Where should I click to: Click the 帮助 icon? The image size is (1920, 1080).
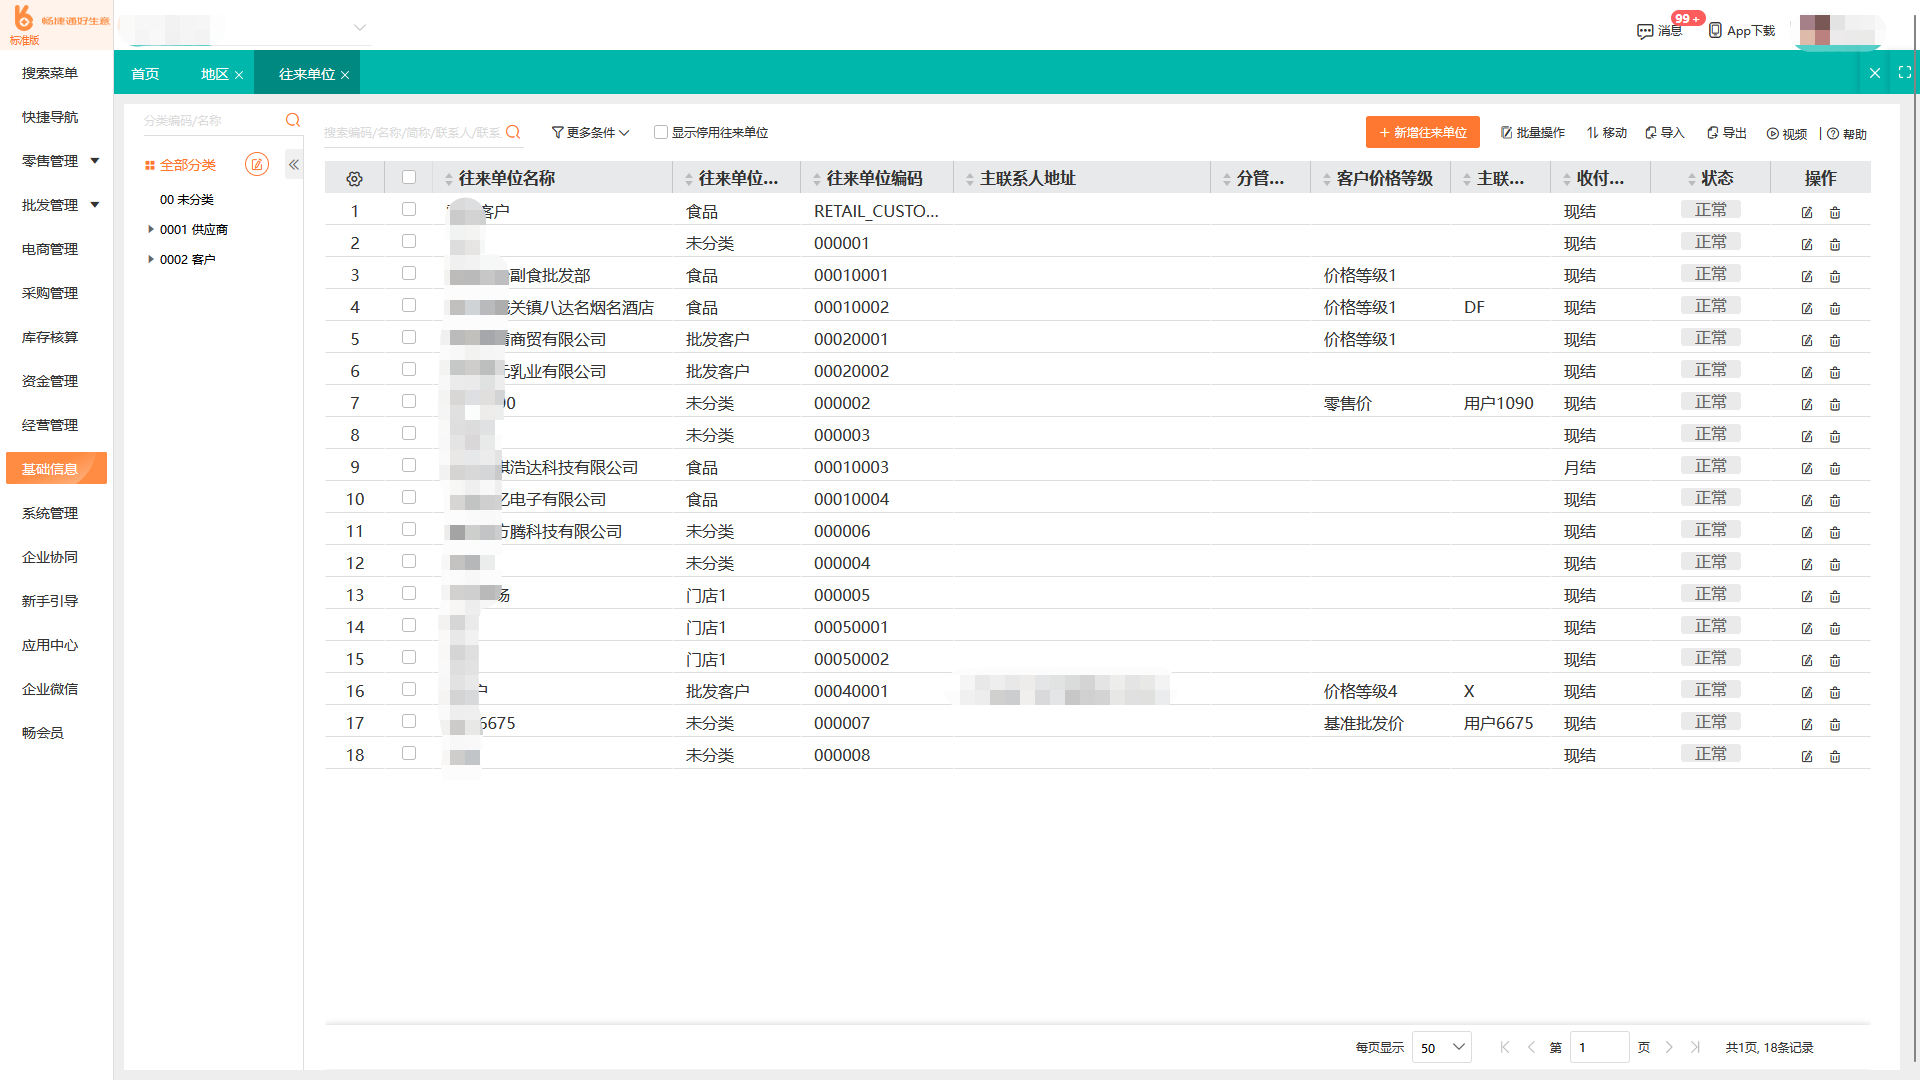[x=1834, y=131]
